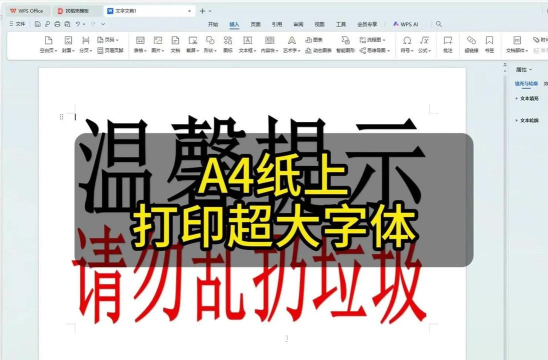Click the Page Break (分页) icon

[86, 41]
